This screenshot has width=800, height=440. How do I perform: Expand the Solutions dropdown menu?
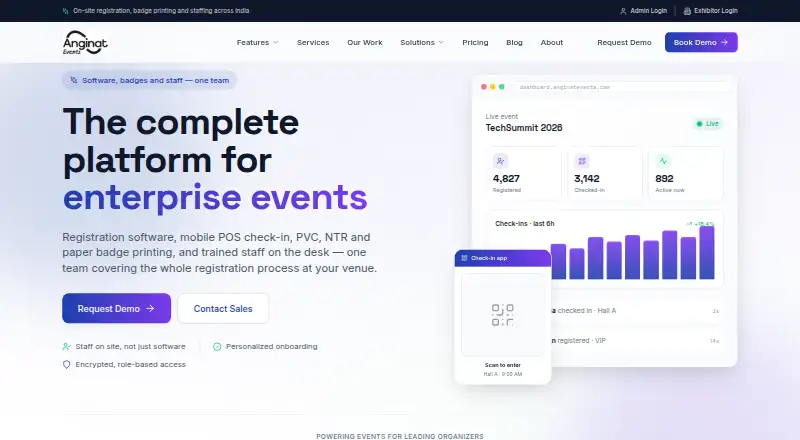coord(422,42)
